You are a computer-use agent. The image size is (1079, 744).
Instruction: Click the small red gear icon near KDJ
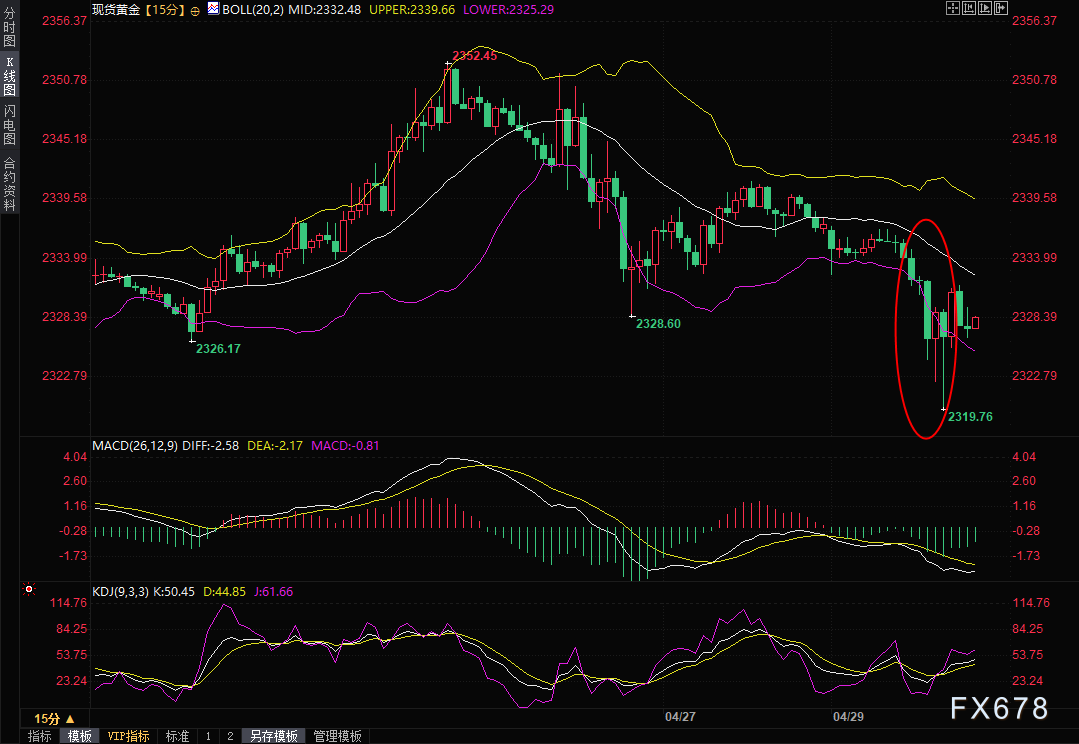click(x=28, y=590)
